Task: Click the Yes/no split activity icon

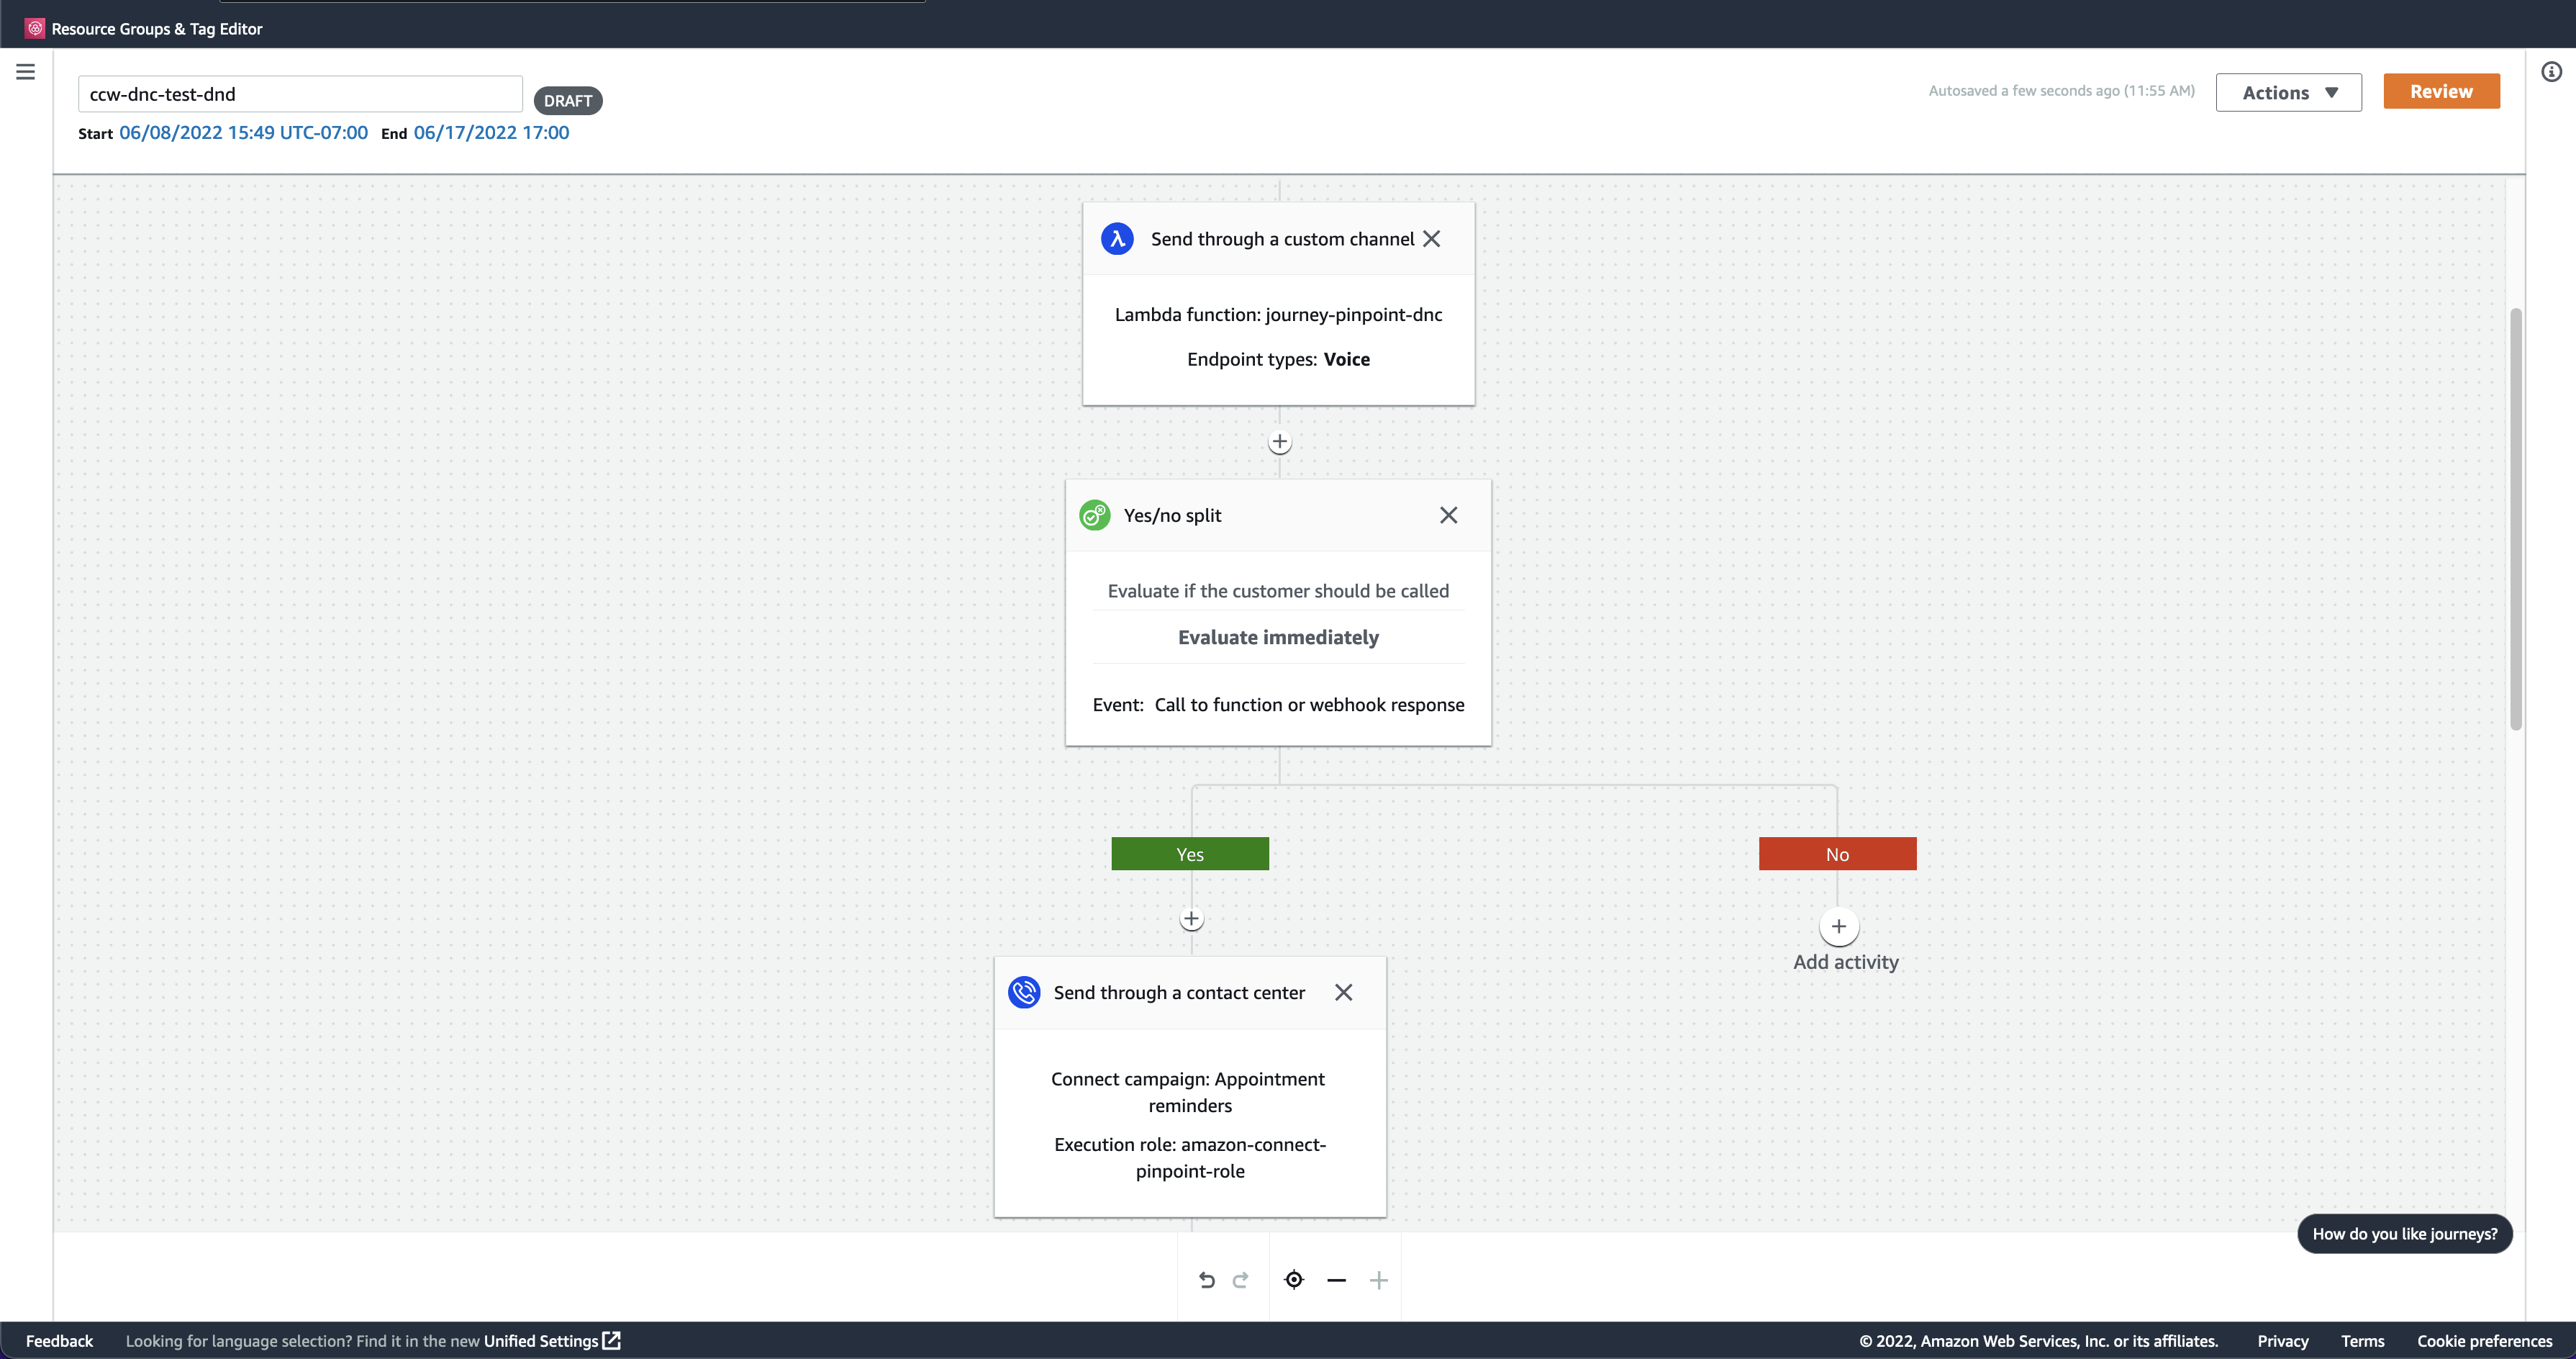Action: (1094, 515)
